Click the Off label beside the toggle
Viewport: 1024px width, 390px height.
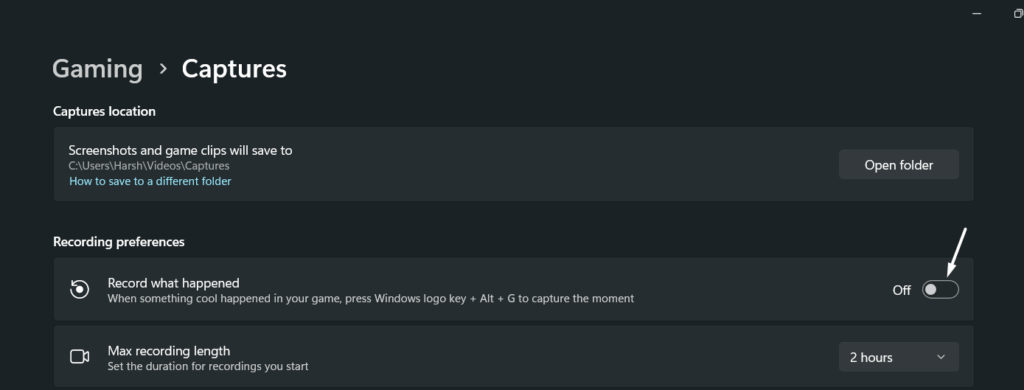coord(901,290)
